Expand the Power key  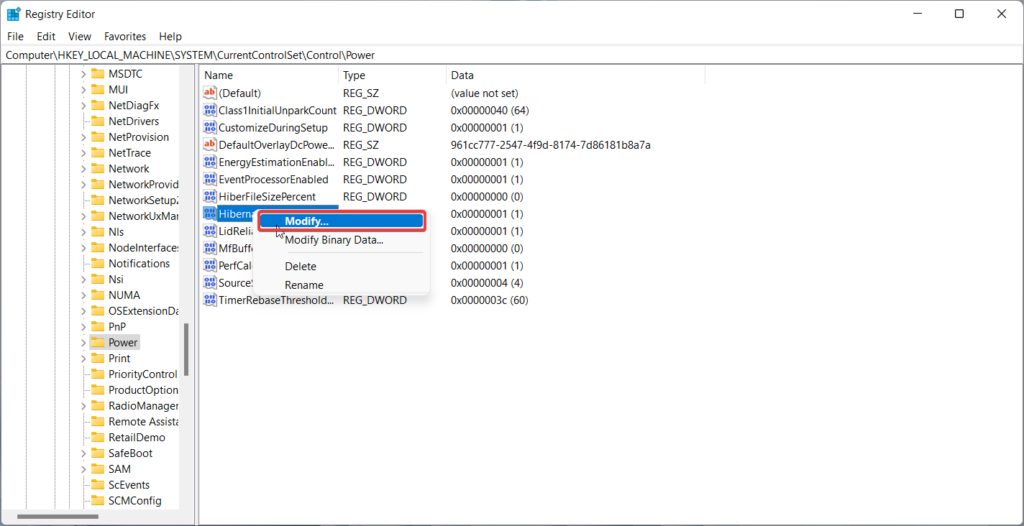(x=83, y=342)
